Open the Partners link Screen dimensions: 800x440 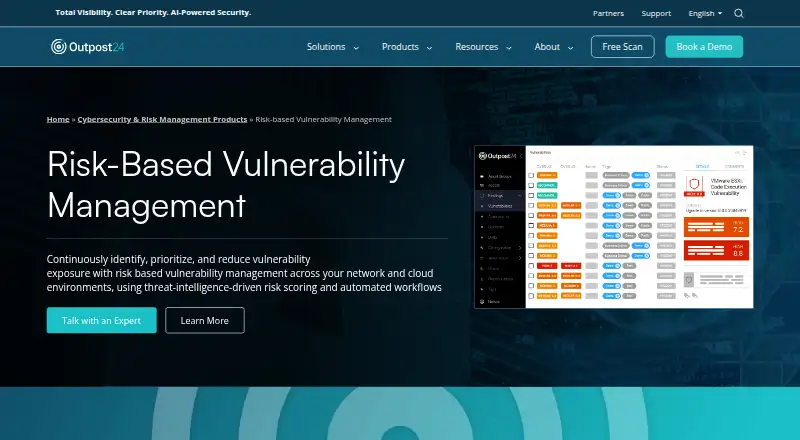tap(608, 13)
